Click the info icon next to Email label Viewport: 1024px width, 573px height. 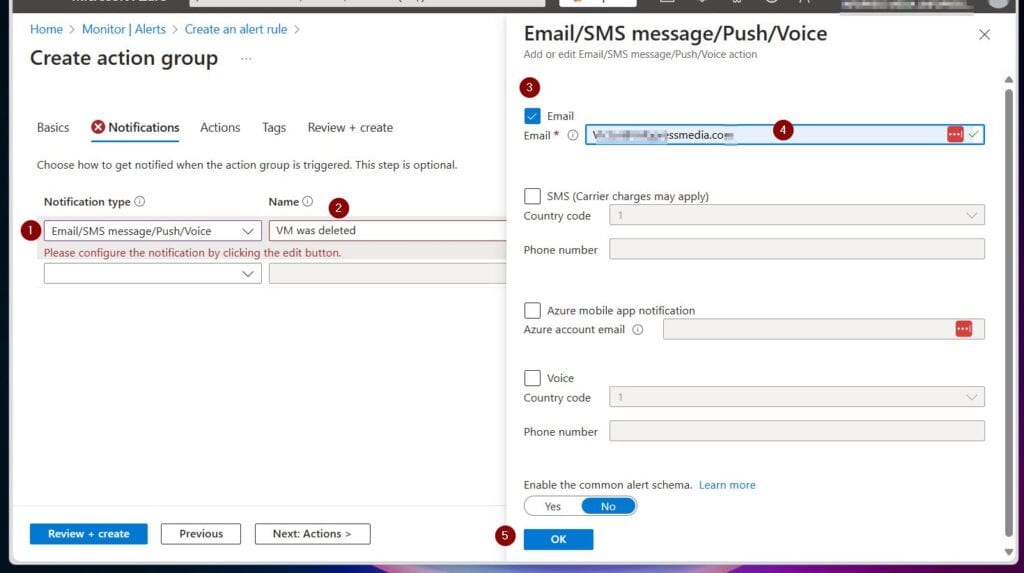coord(573,135)
